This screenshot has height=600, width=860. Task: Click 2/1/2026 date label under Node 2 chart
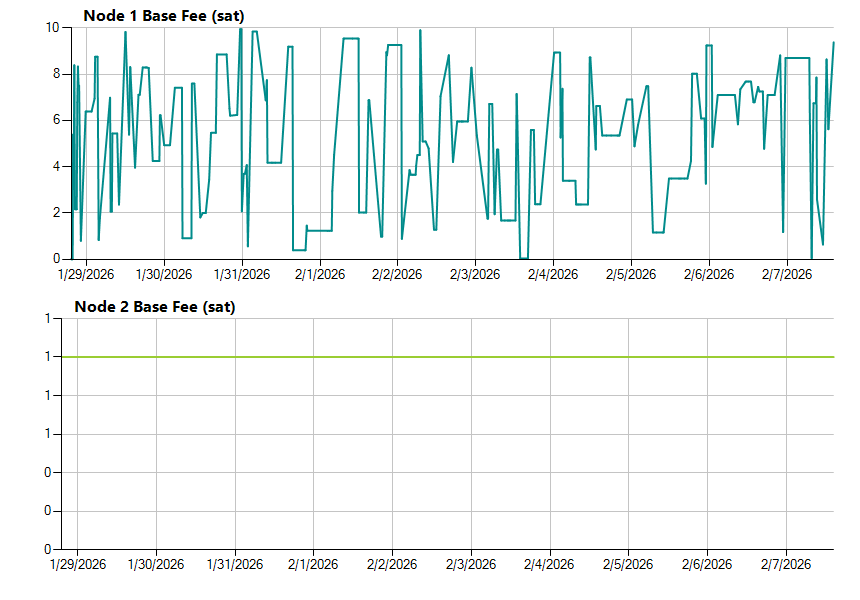(314, 565)
